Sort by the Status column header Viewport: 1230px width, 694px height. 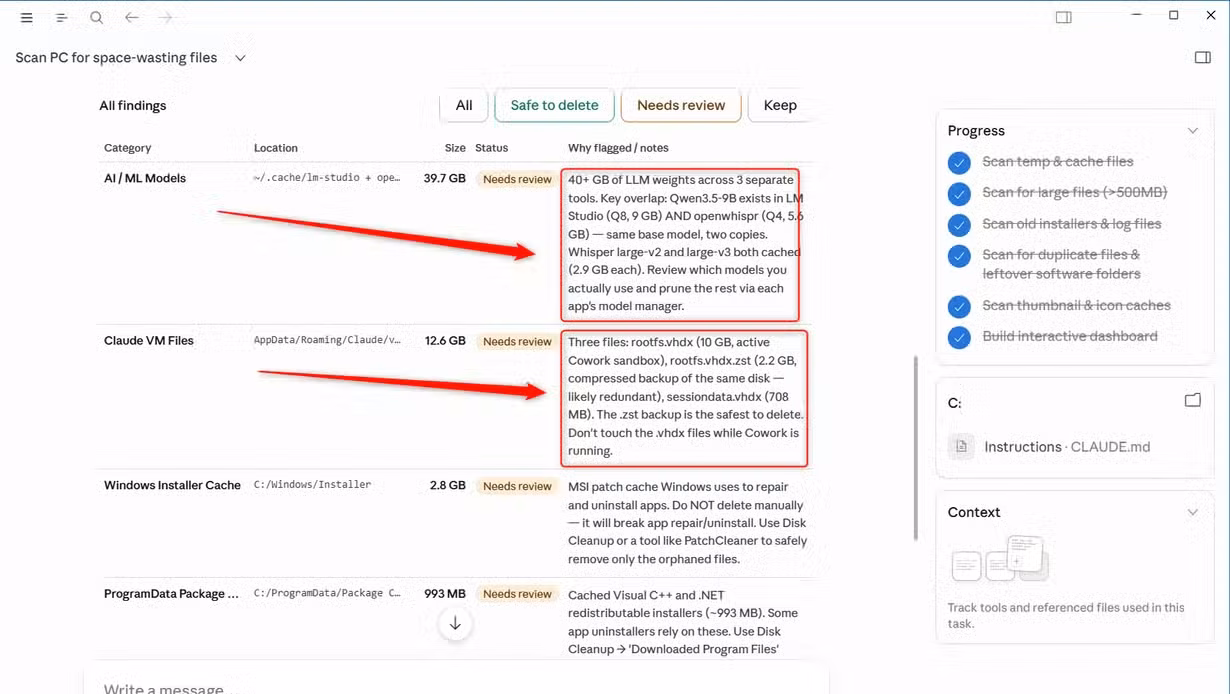[x=491, y=148]
